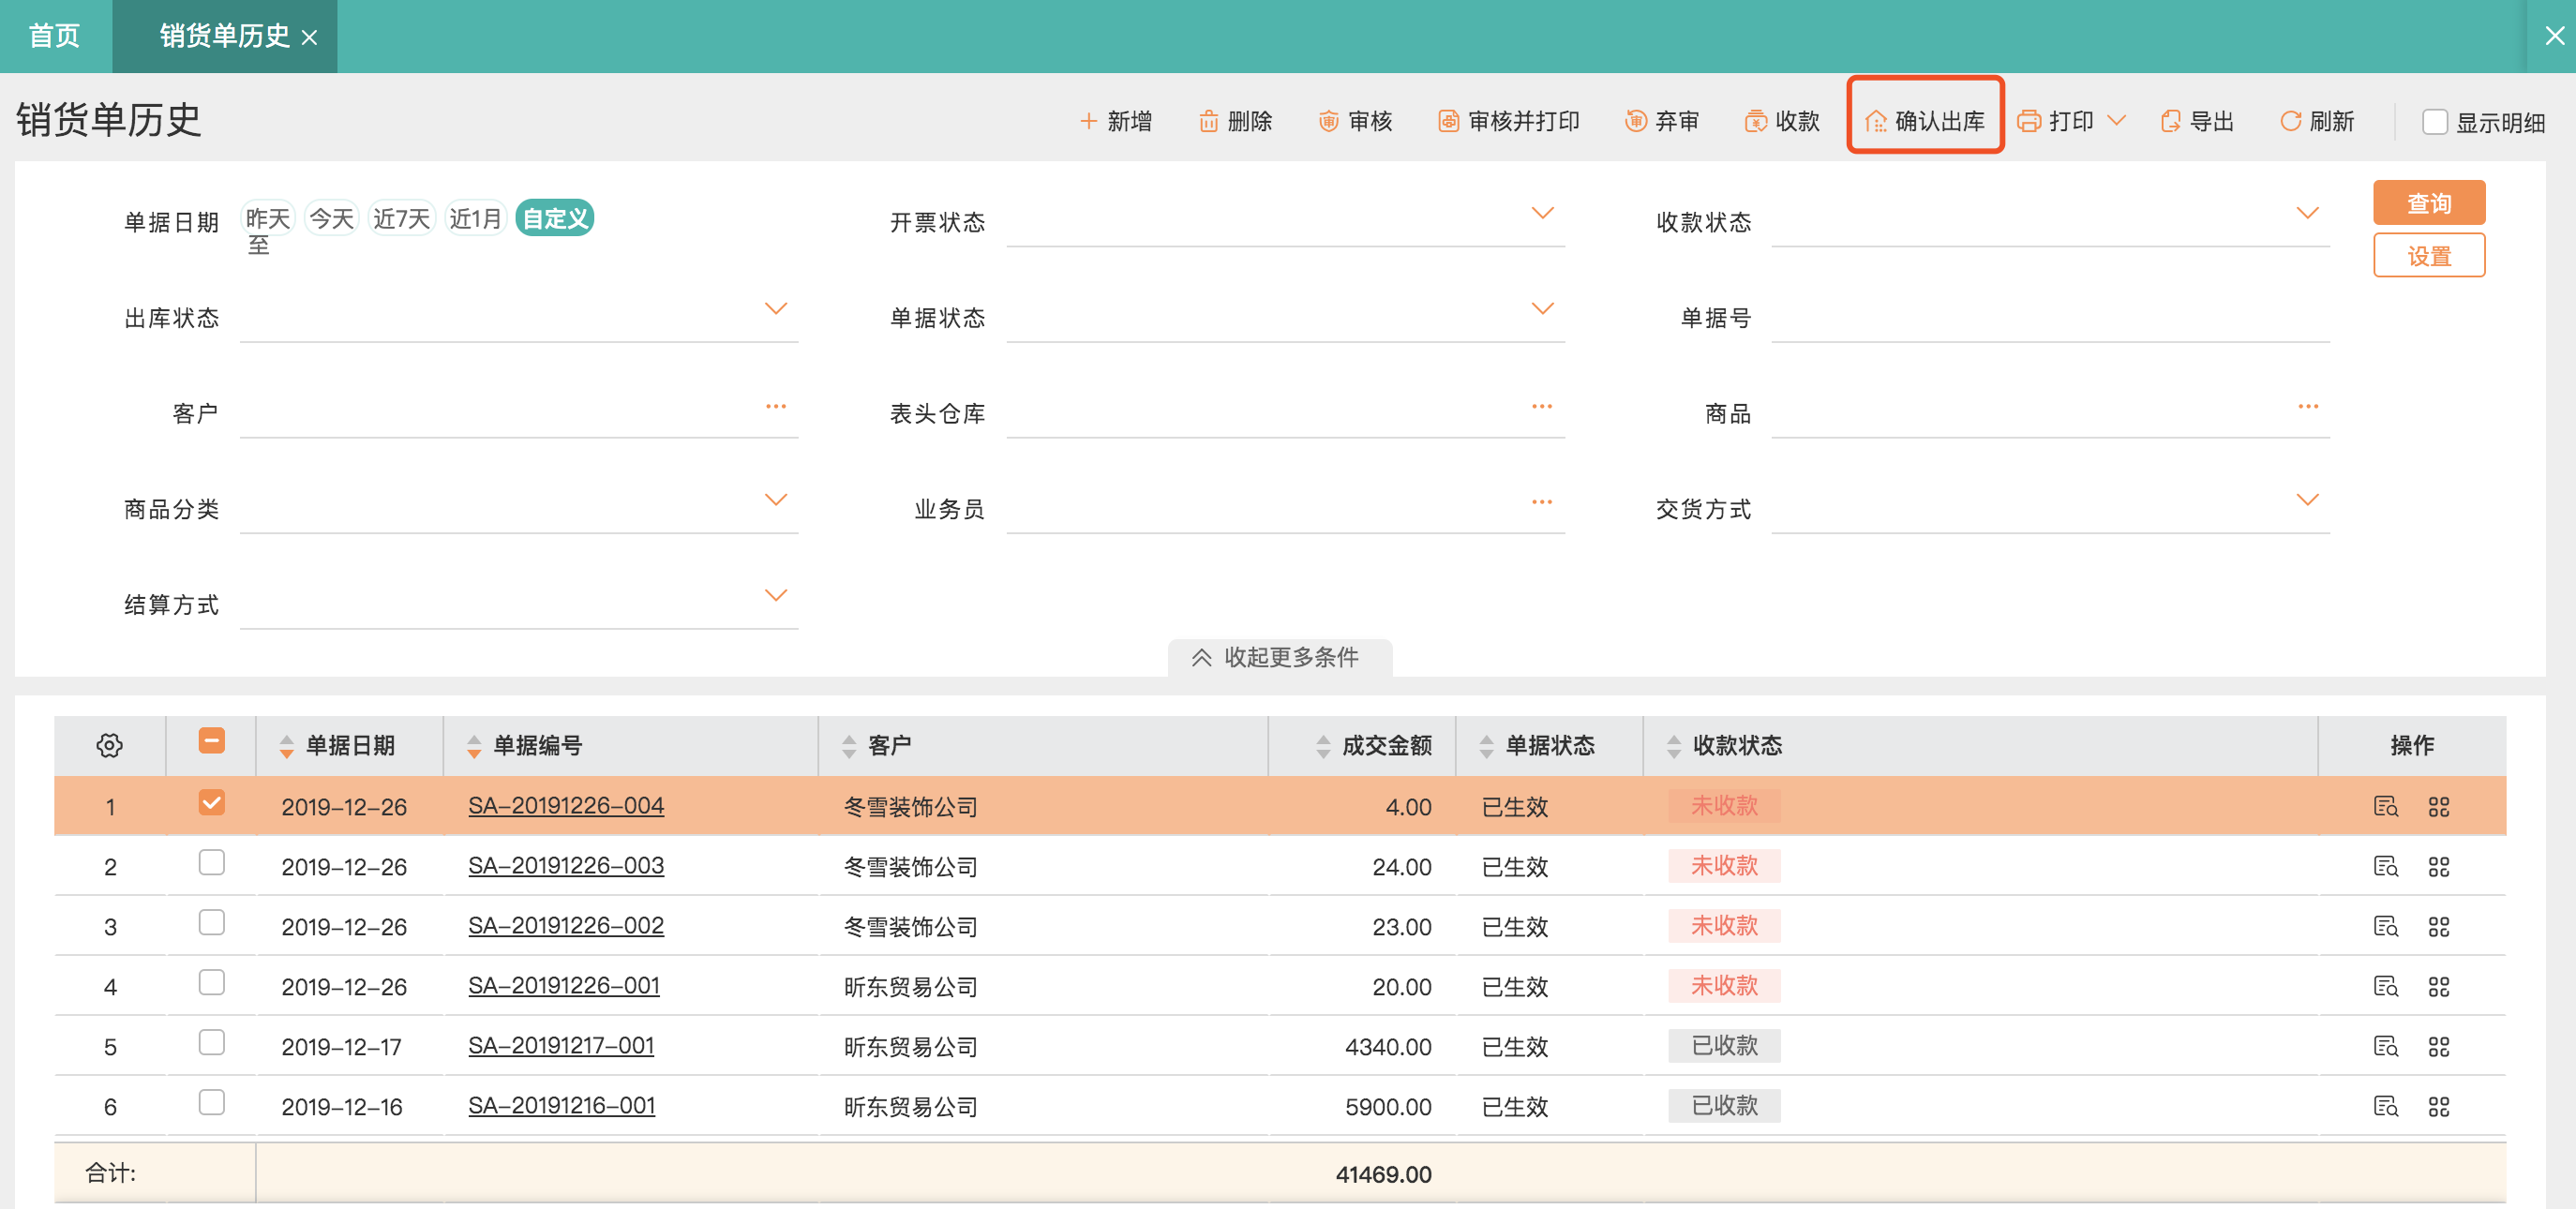The height and width of the screenshot is (1209, 2576).
Task: Expand the 出库状态 dropdown
Action: [x=773, y=314]
